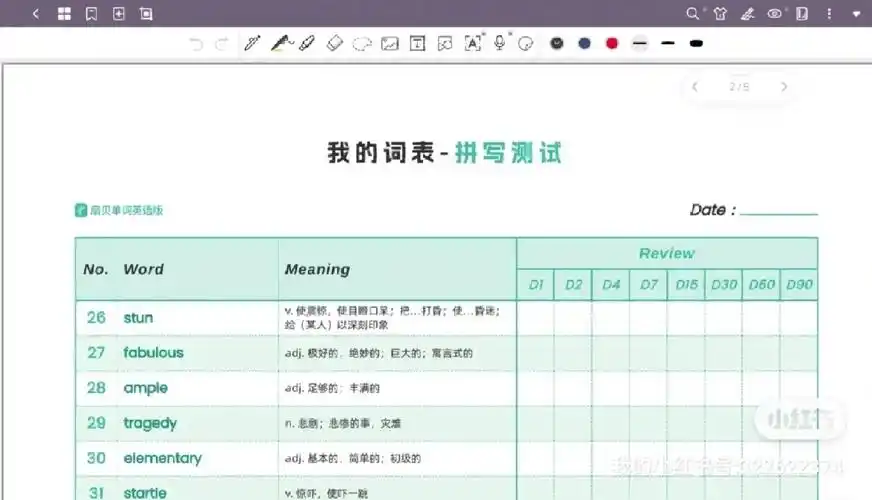Viewport: 872px width, 500px height.
Task: Insert an image with the picture tool
Action: coord(390,43)
